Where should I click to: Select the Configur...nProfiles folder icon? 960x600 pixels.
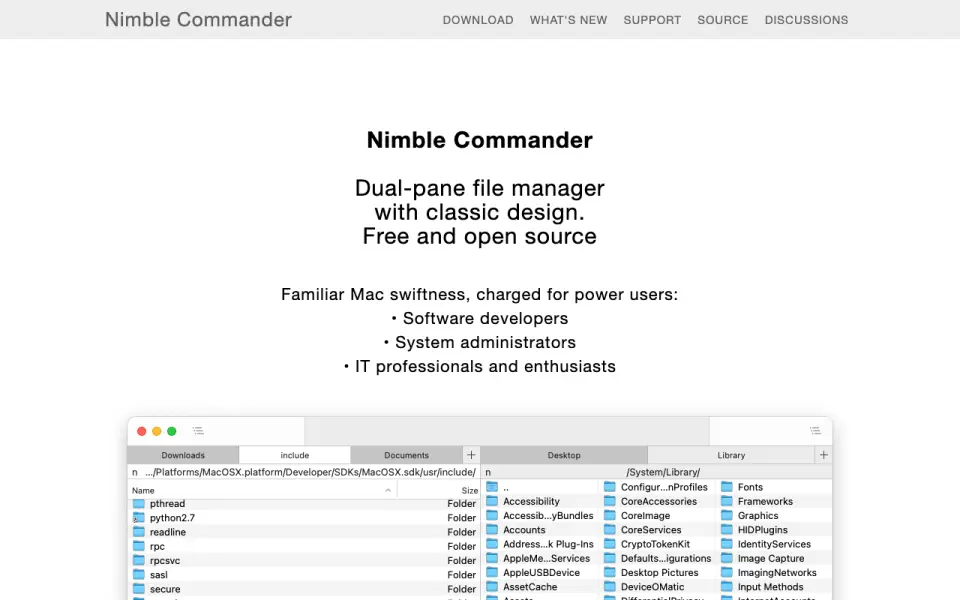[x=610, y=487]
